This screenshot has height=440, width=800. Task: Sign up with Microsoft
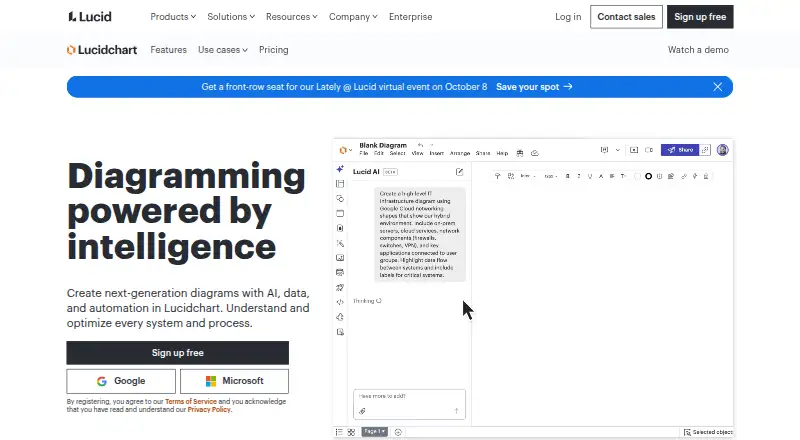click(234, 381)
